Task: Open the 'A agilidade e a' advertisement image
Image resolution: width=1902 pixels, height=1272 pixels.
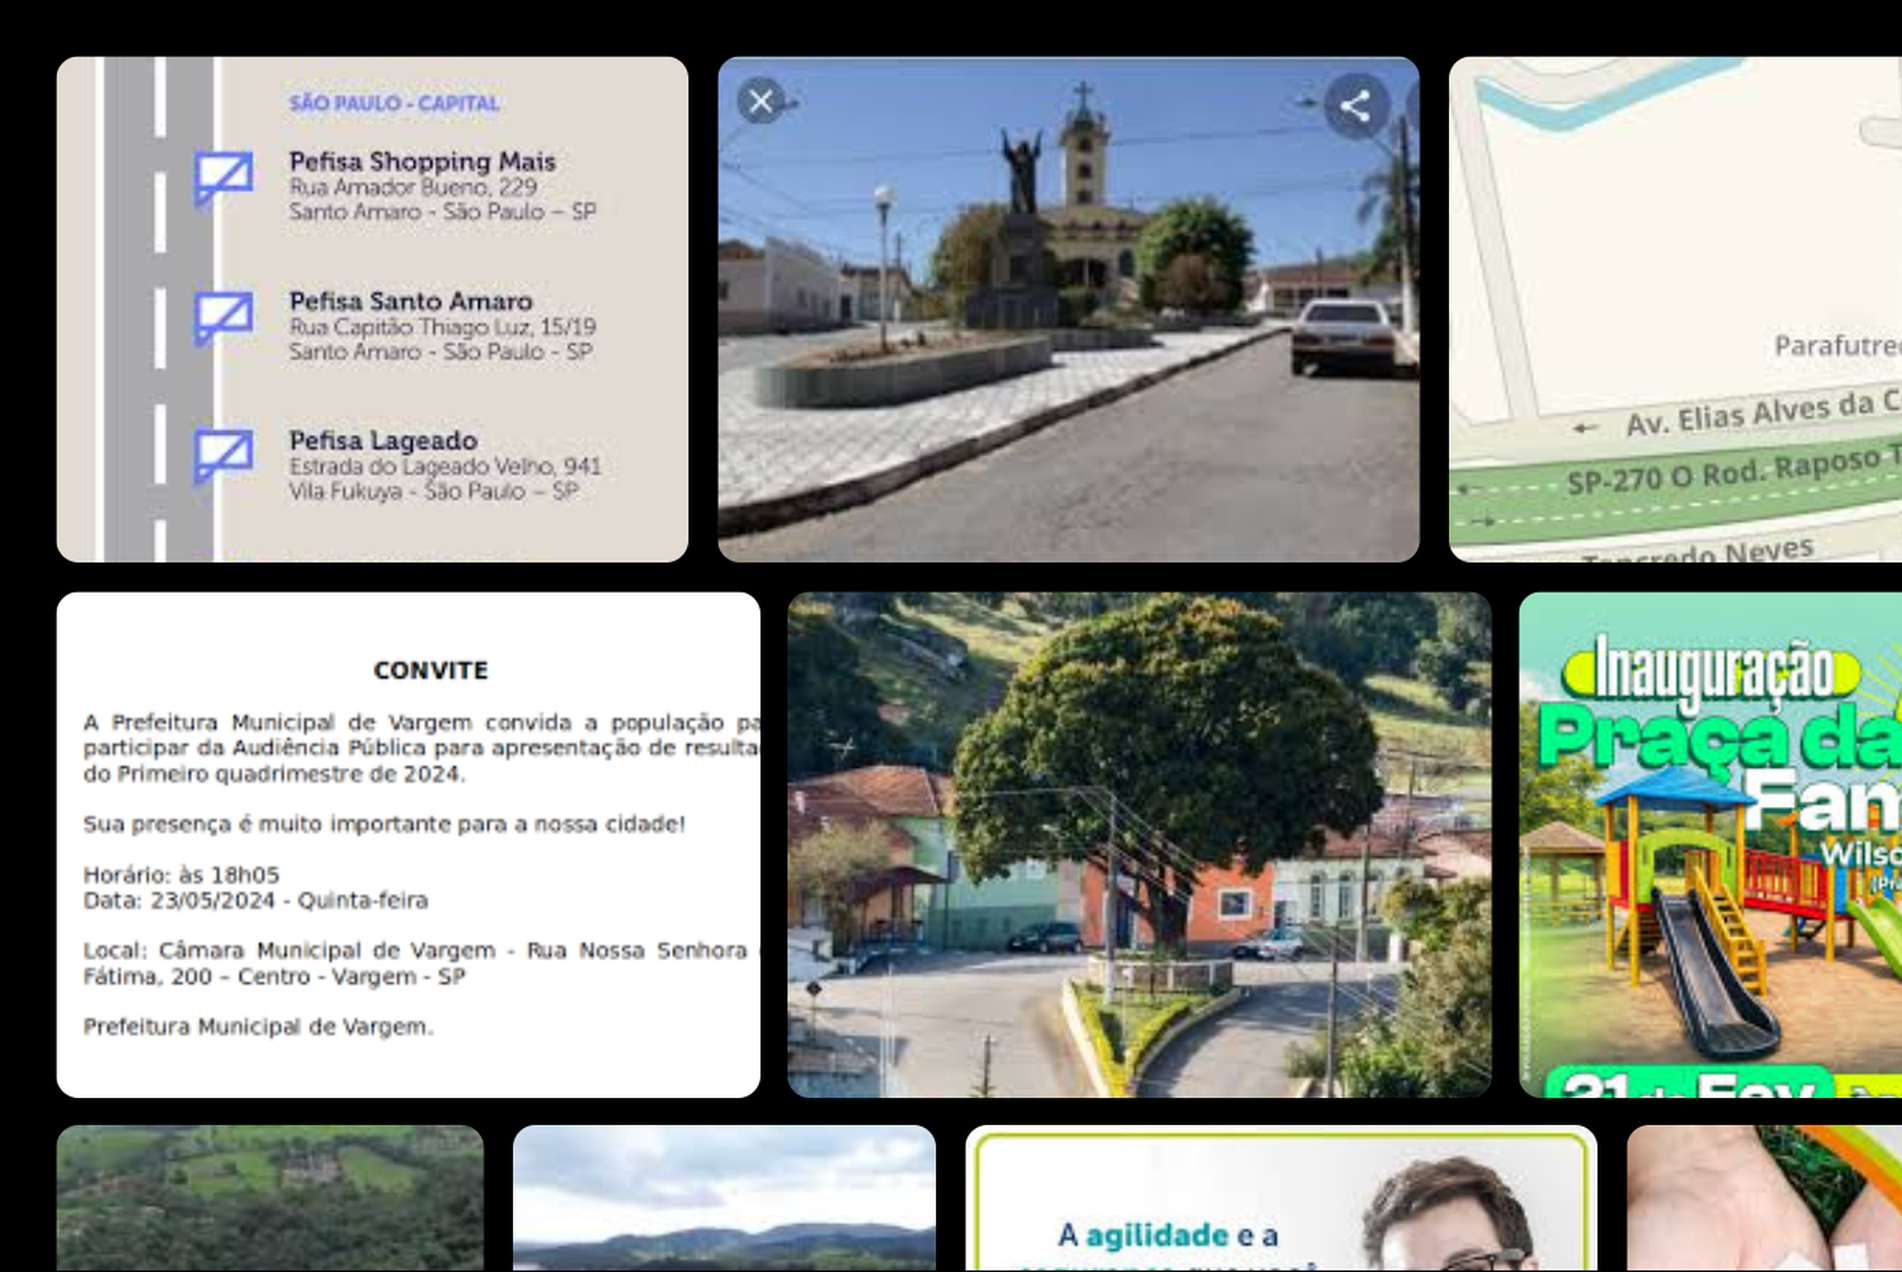Action: [1280, 1200]
